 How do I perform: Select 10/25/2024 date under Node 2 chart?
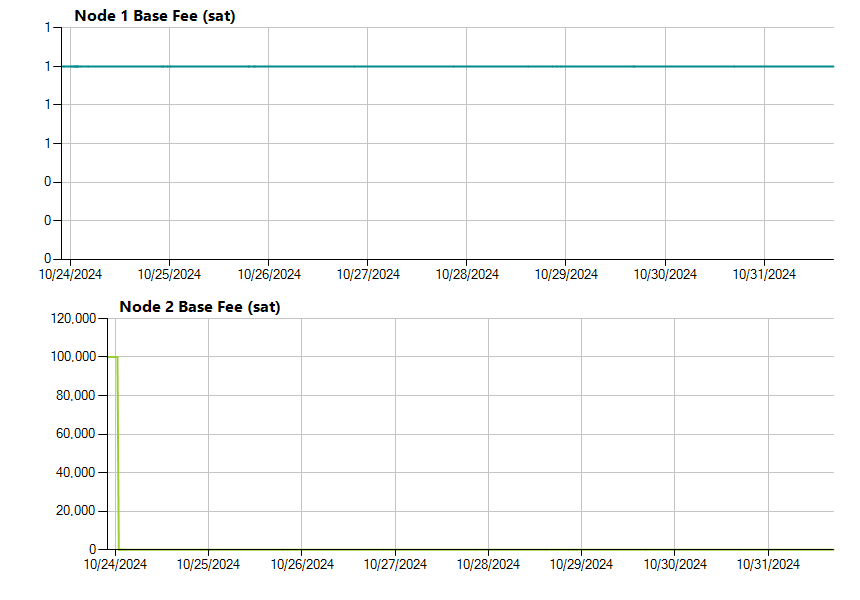[x=208, y=565]
